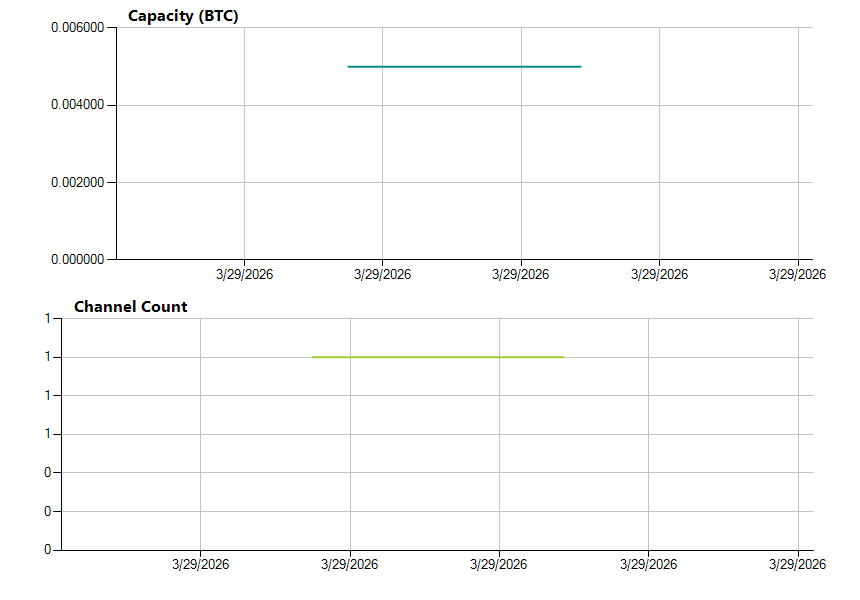Click the bottom 0 label of Channel Count axis

(46, 550)
